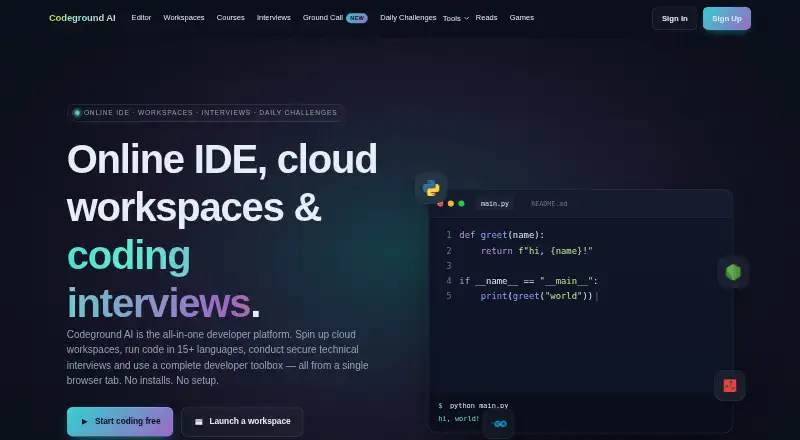Screen dimensions: 800x440
Task: Click the gradient word "coding" in the headline
Action: point(129,256)
